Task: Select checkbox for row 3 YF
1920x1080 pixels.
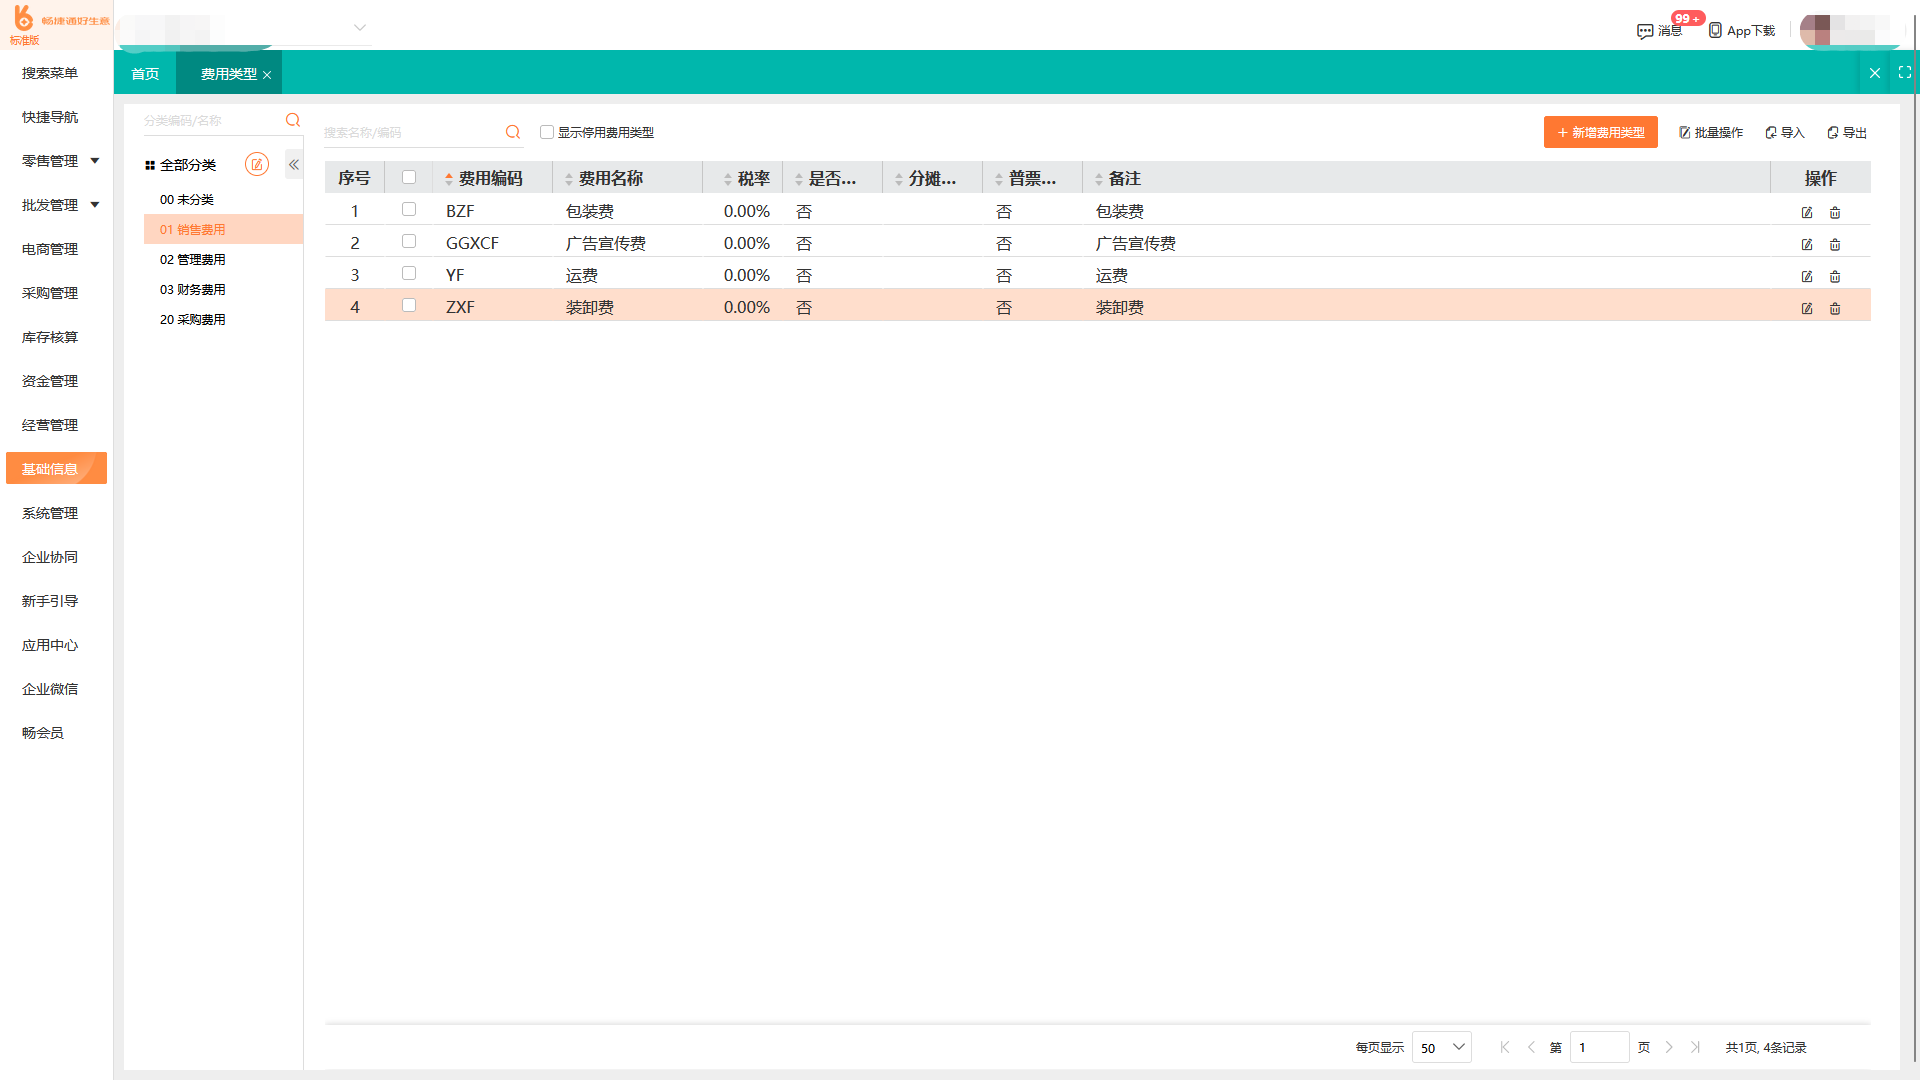Action: point(409,274)
